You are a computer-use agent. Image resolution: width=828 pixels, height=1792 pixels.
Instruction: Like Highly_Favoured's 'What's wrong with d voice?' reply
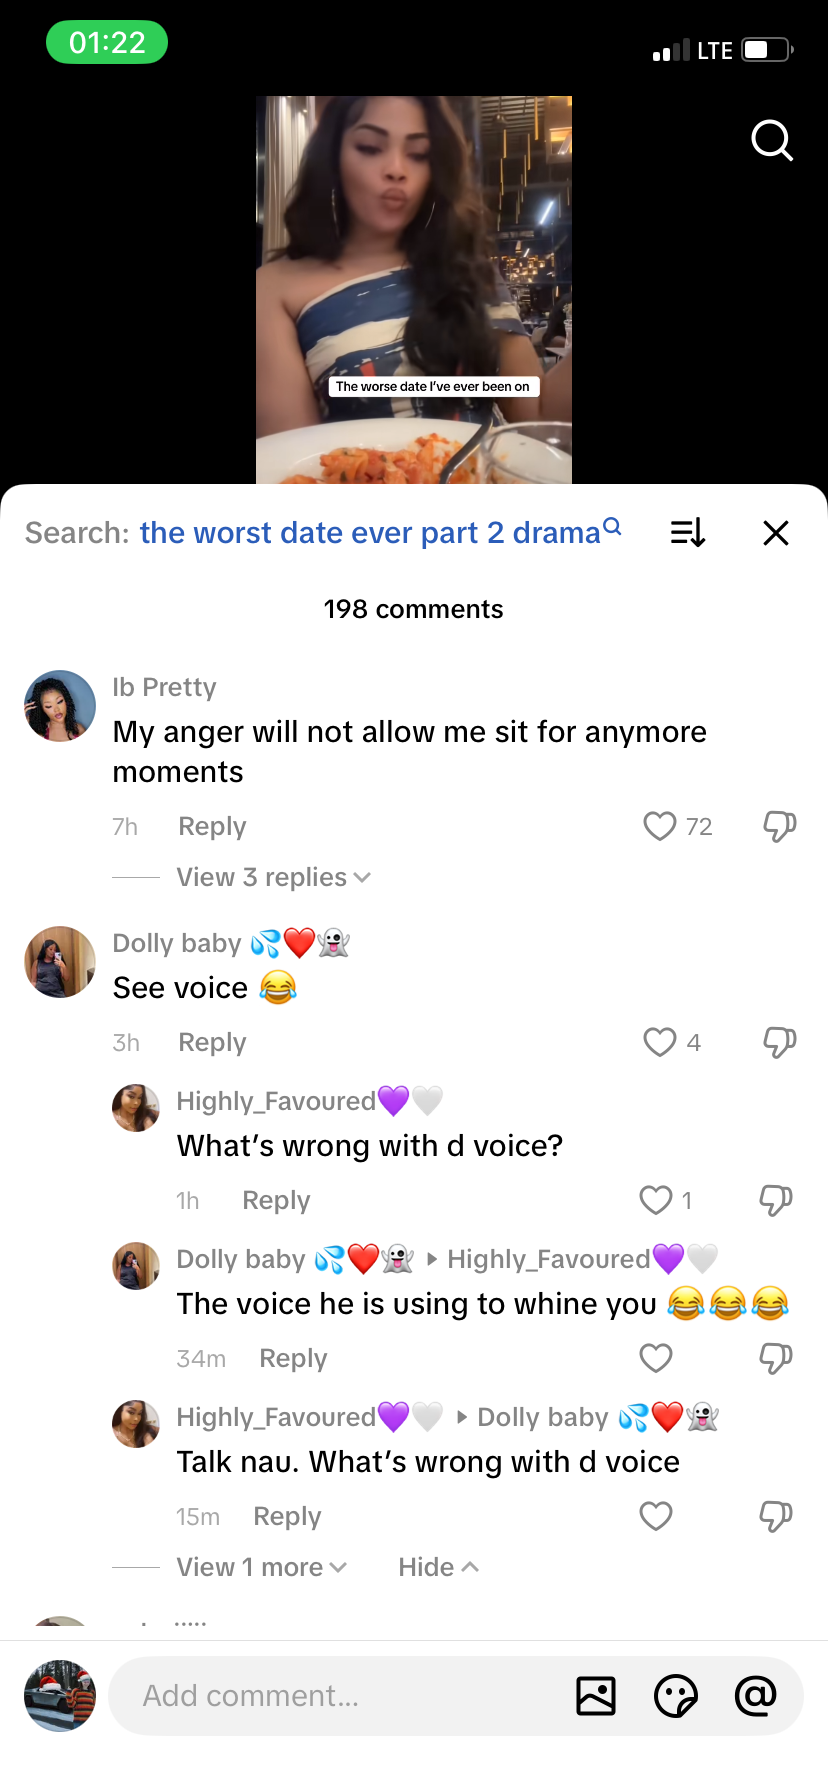pos(656,1200)
